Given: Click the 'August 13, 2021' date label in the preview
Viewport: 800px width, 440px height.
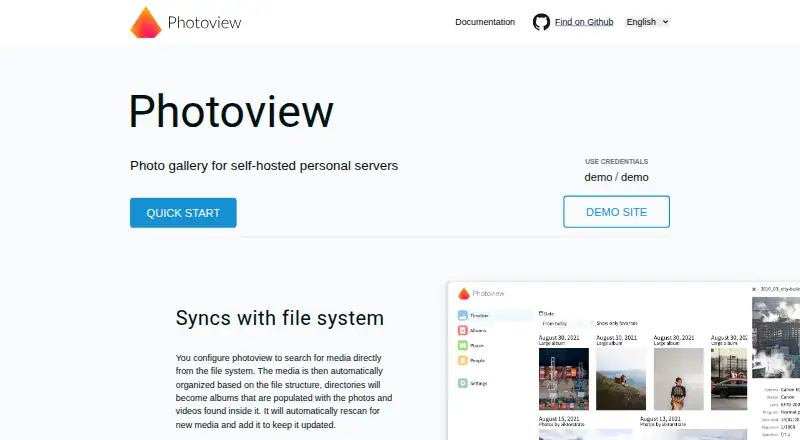Looking at the screenshot, I should pos(660,419).
